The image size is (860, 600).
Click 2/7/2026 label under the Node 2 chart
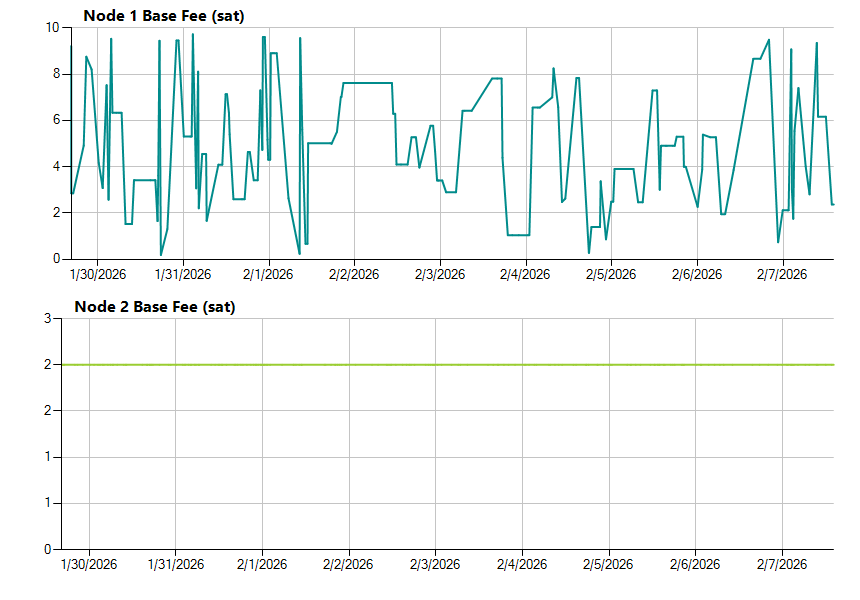coord(782,565)
